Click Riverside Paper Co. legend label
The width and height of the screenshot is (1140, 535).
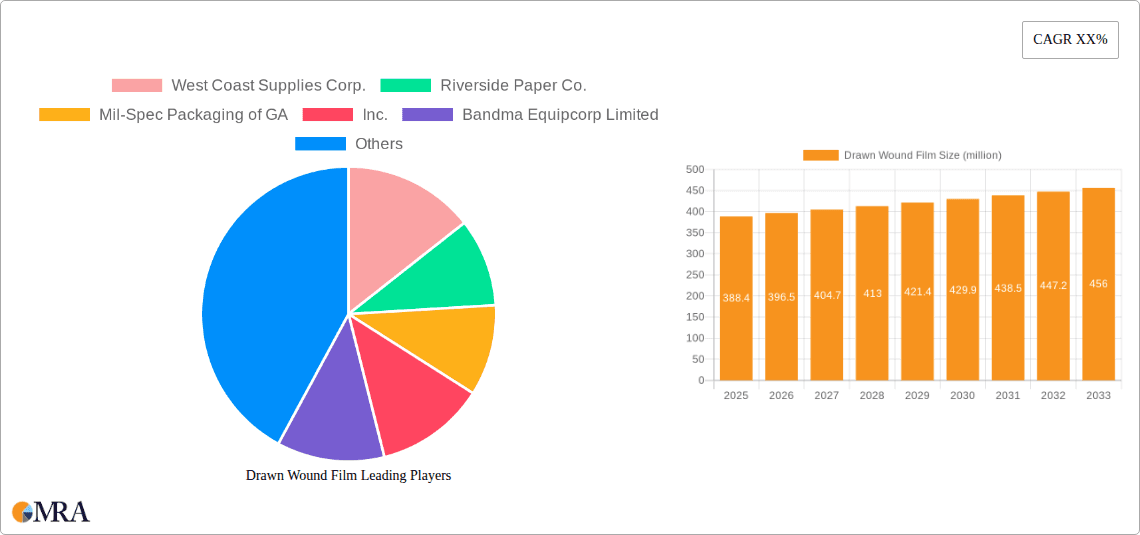[513, 85]
